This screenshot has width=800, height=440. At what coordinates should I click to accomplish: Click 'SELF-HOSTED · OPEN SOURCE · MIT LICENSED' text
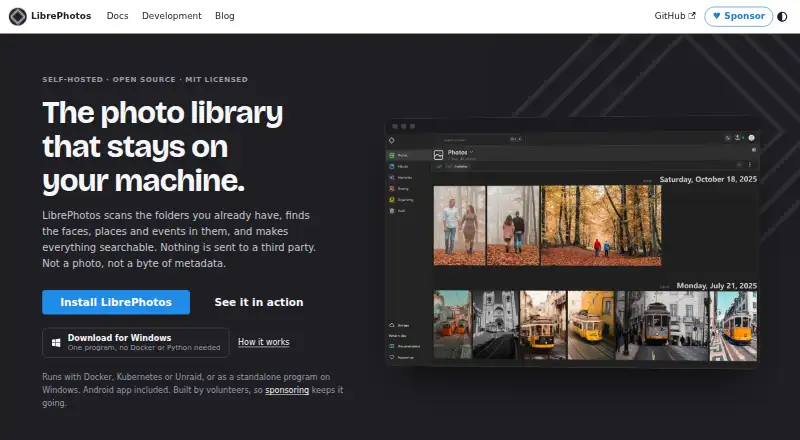145,80
